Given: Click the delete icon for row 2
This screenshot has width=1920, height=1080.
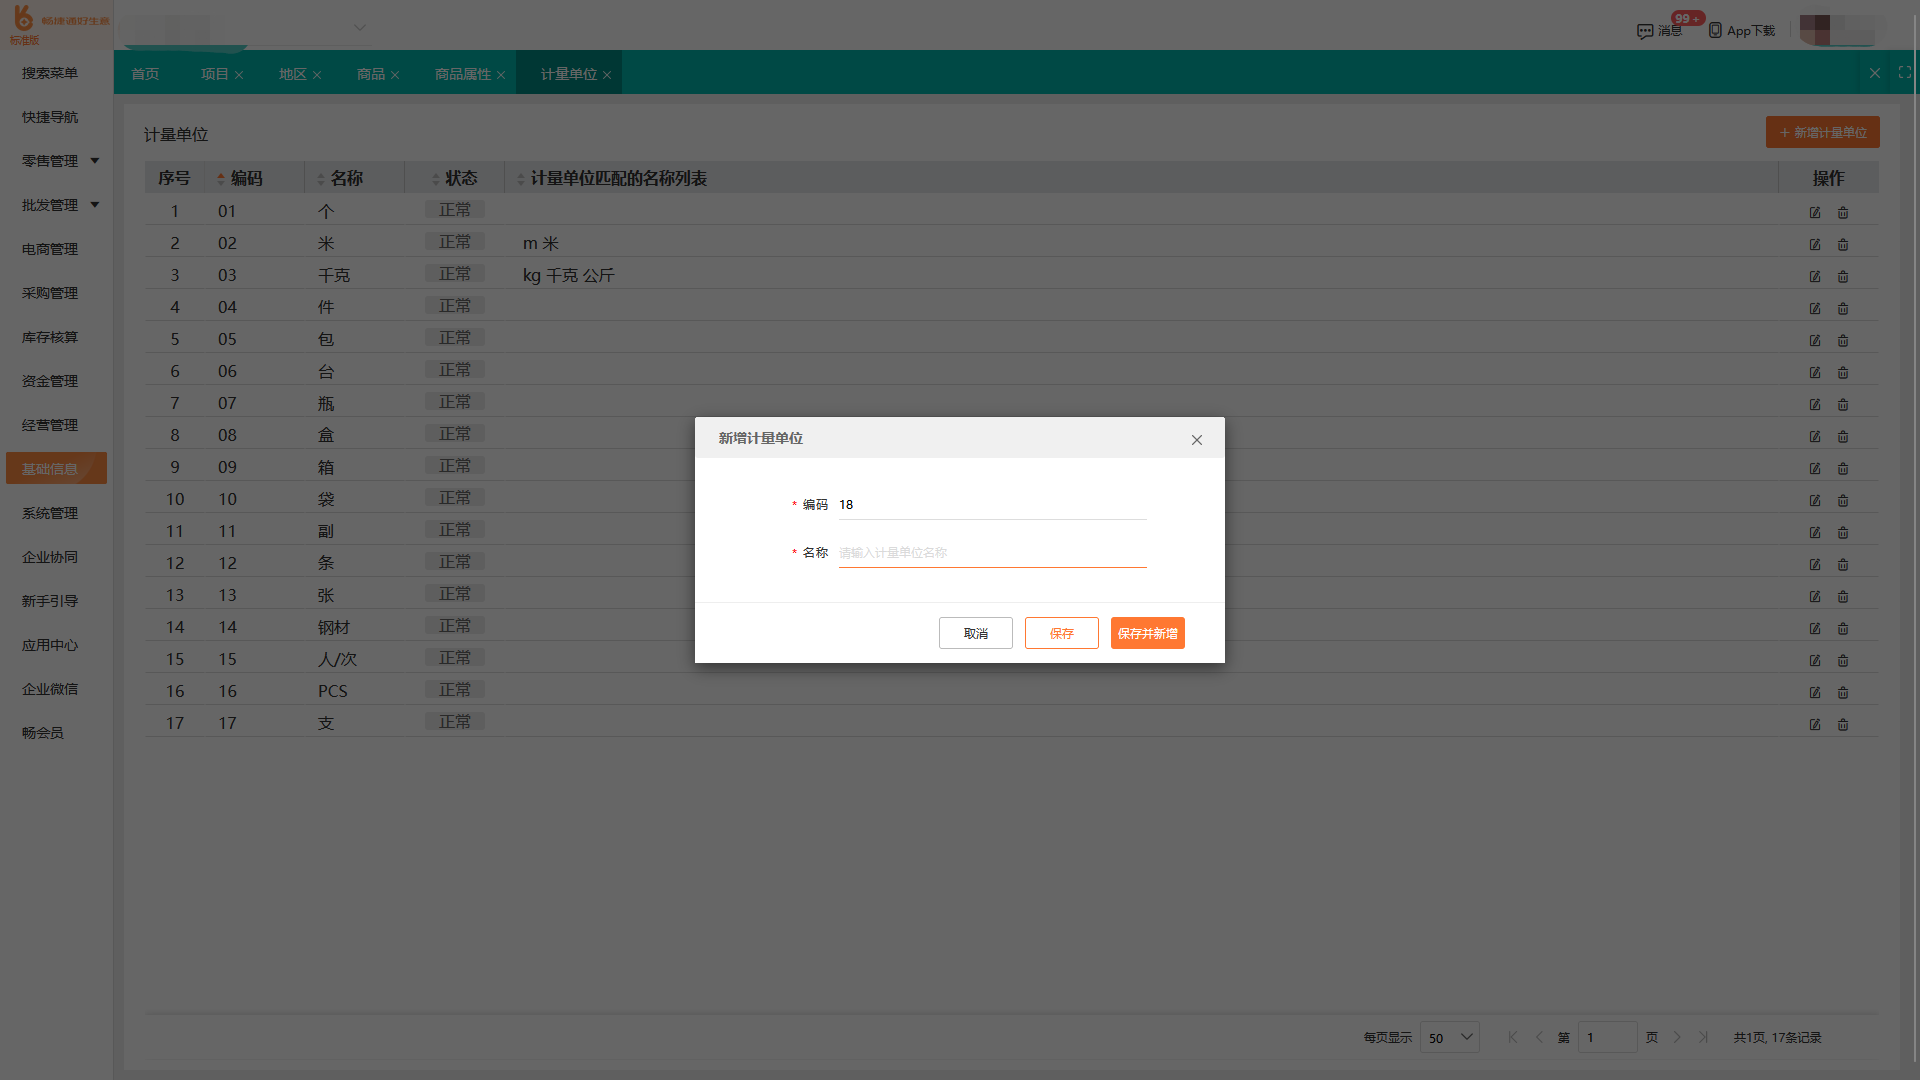Looking at the screenshot, I should coord(1844,244).
